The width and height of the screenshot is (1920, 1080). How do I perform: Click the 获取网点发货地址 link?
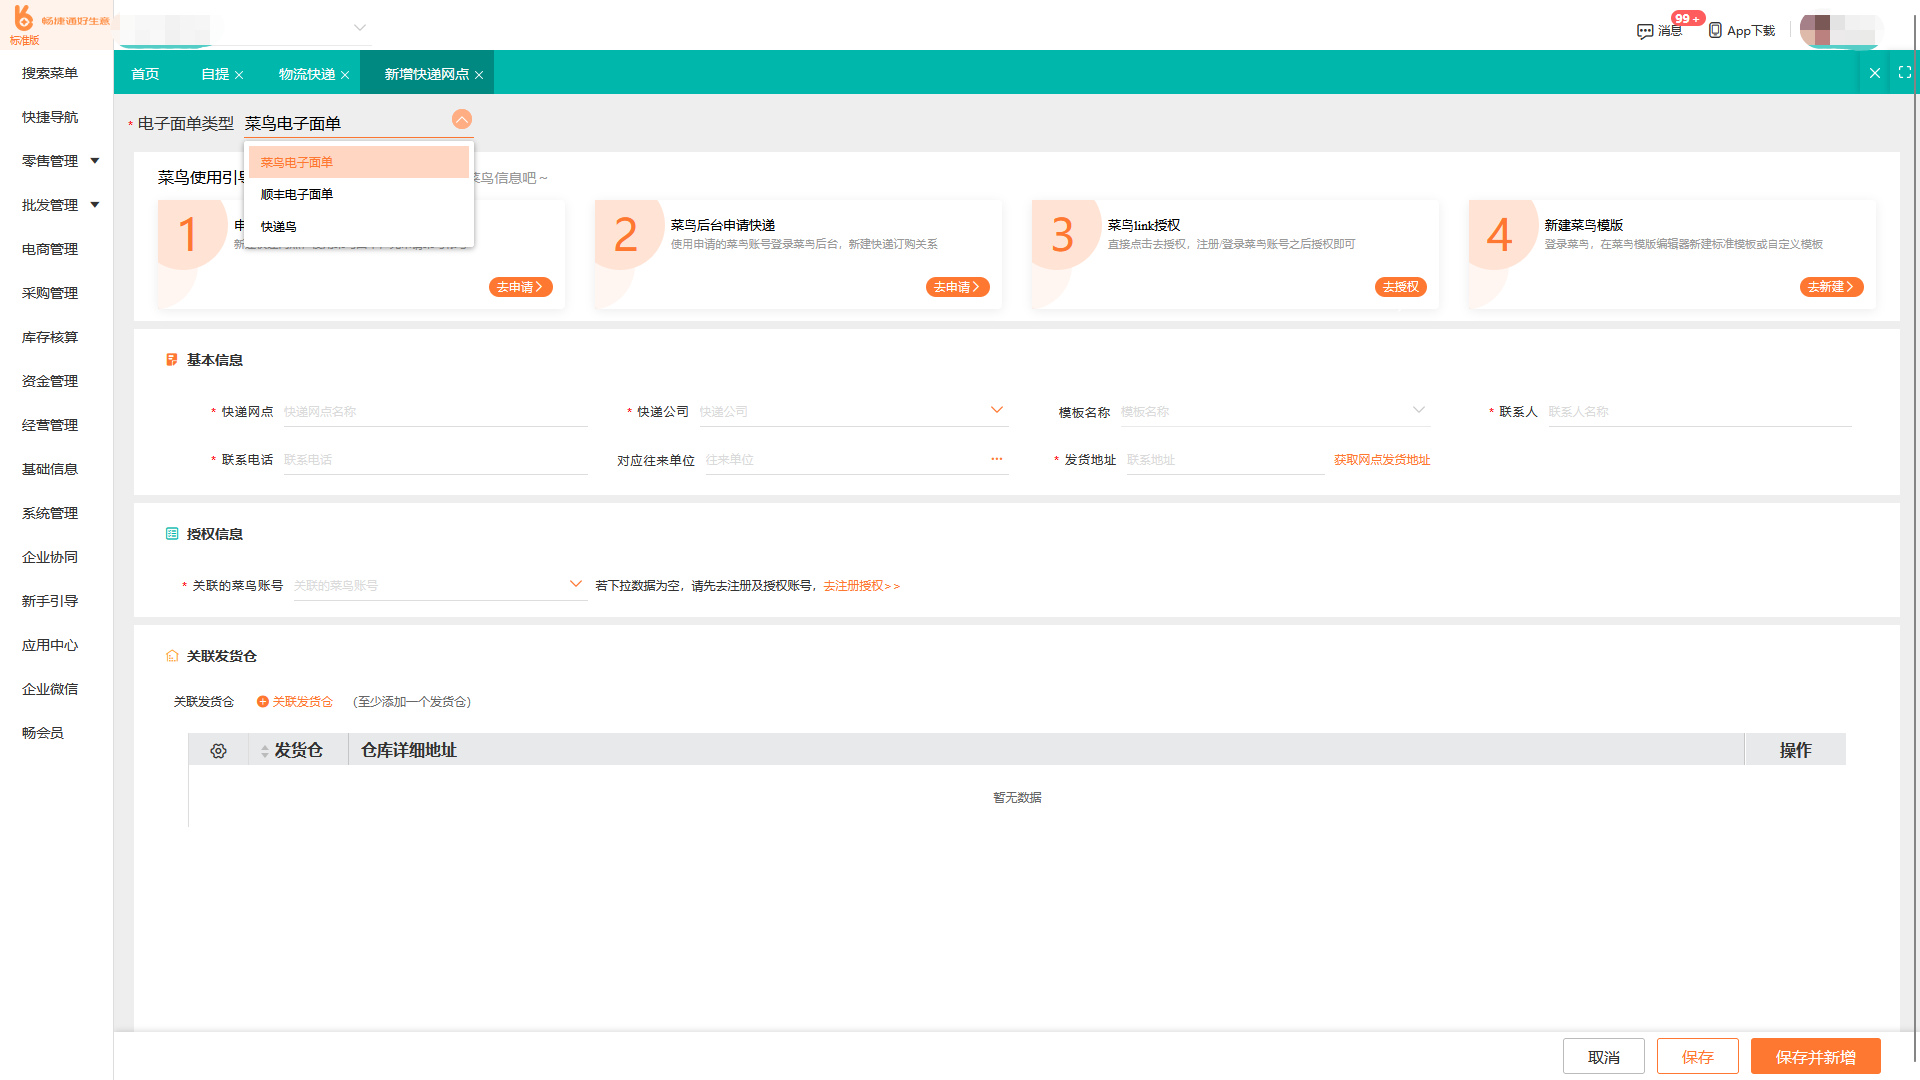pyautogui.click(x=1382, y=459)
